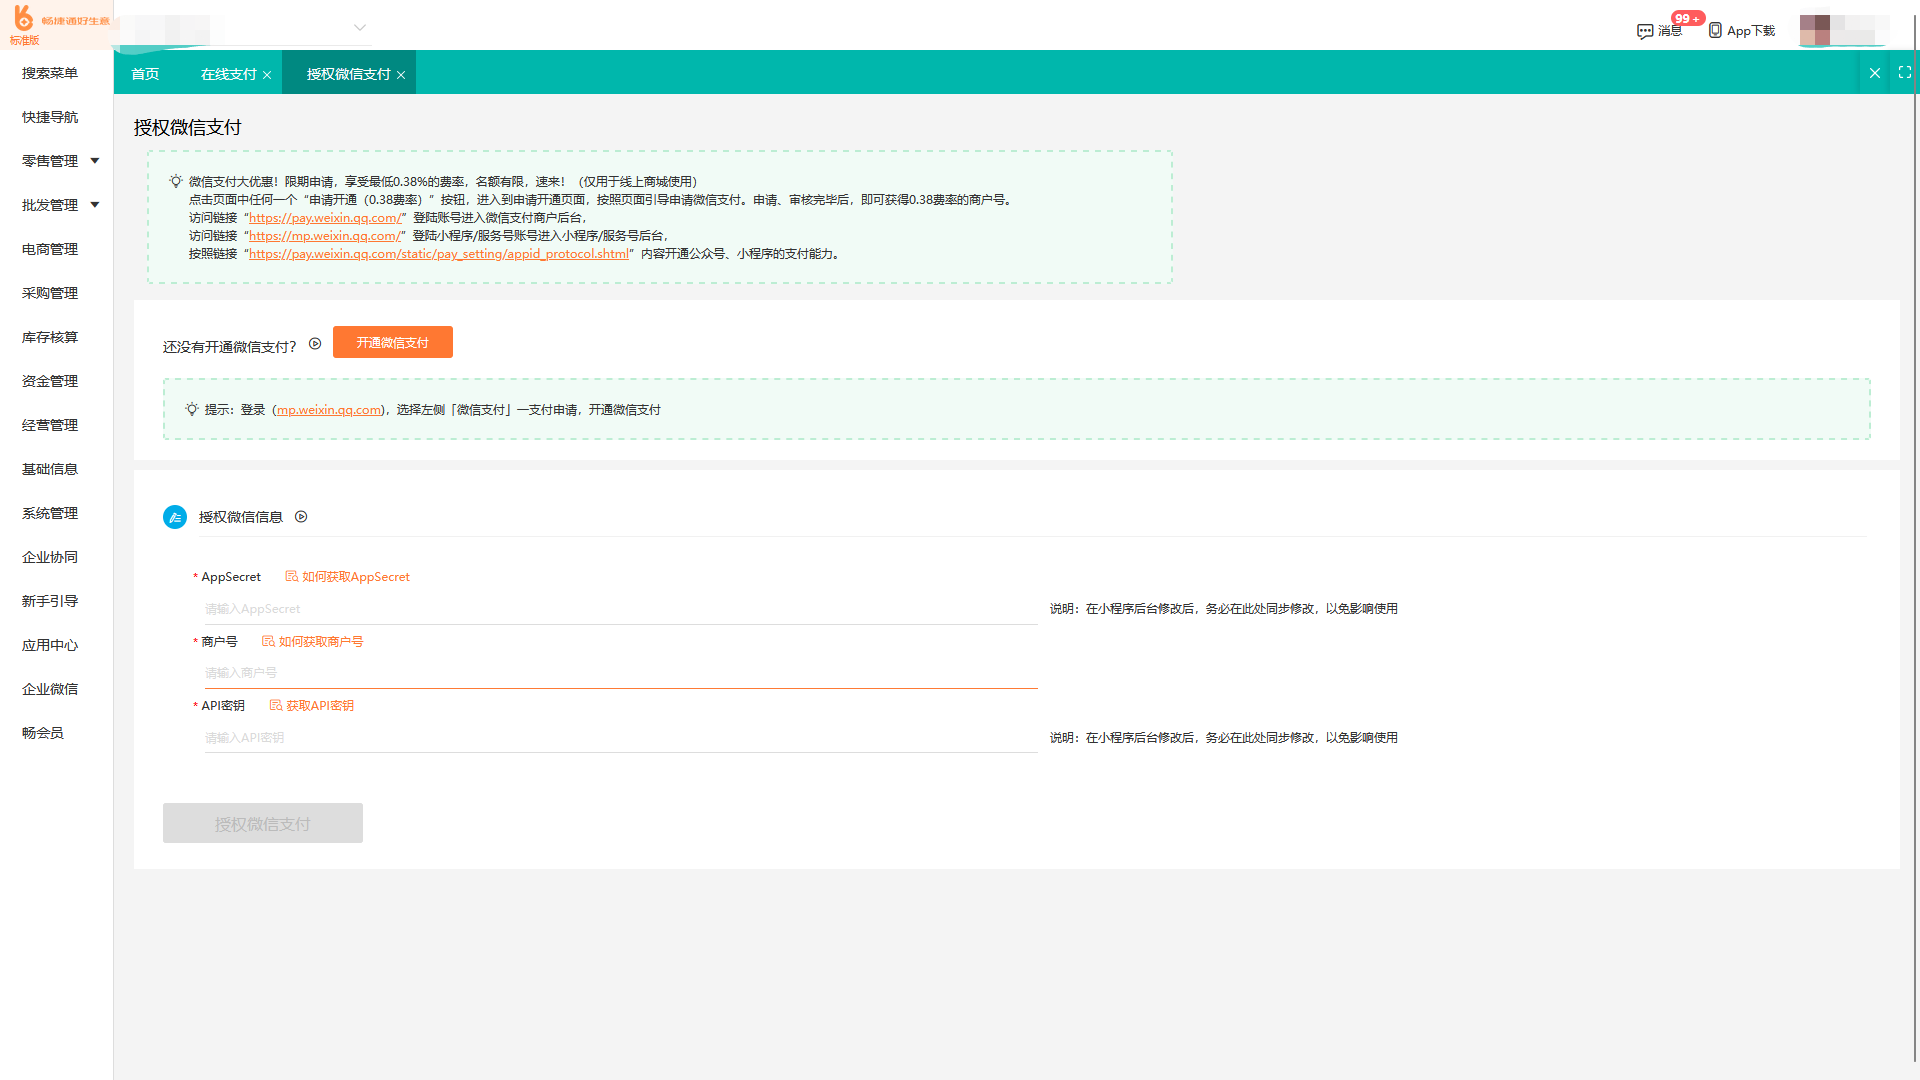Image resolution: width=1920 pixels, height=1080 pixels.
Task: Click the AppSecret help icon
Action: tap(291, 576)
